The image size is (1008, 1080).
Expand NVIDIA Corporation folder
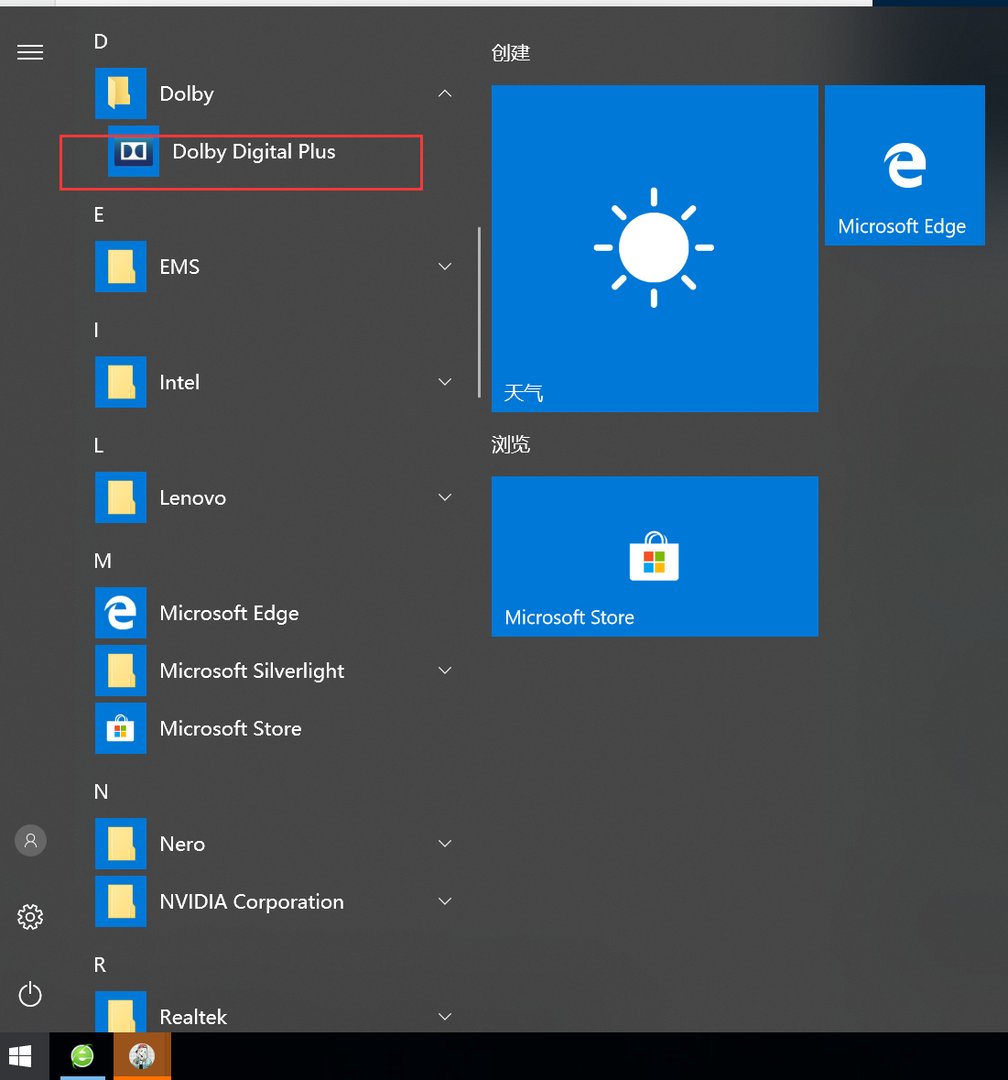[445, 901]
